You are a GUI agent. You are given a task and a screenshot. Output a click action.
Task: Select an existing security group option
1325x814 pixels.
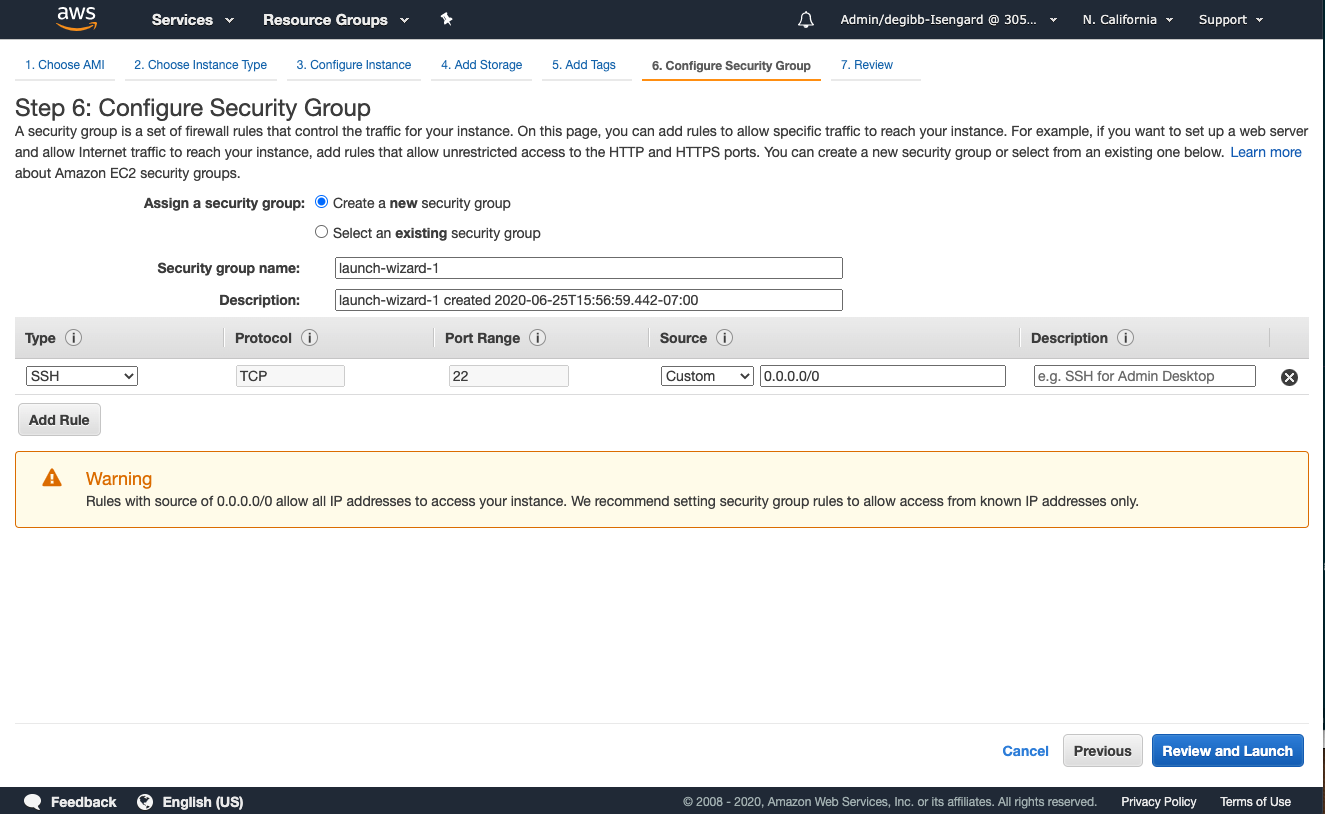click(321, 231)
